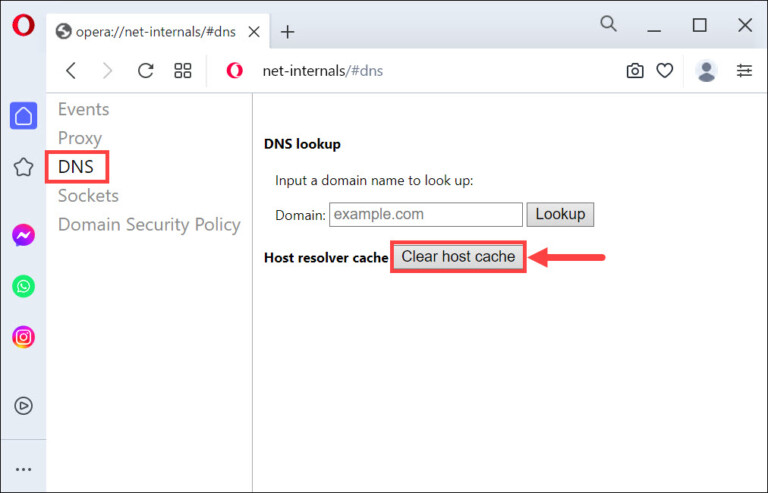Click the Domain example.com input field
Screen dimensions: 768x493
426,214
